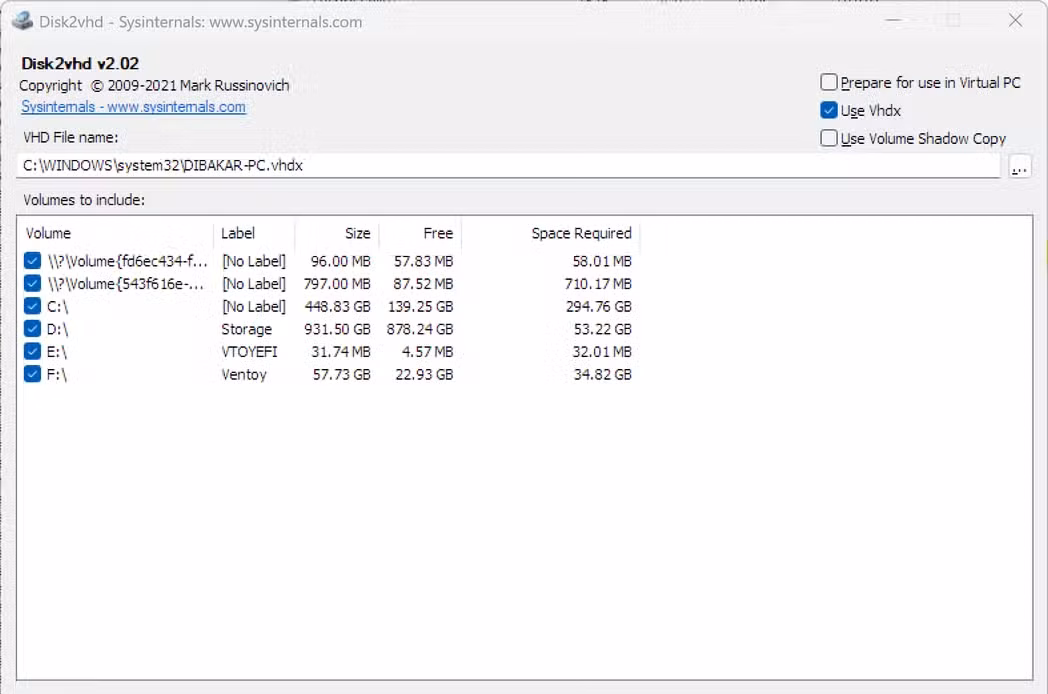This screenshot has width=1048, height=694.
Task: Click into the VHD File name field
Action: (508, 166)
